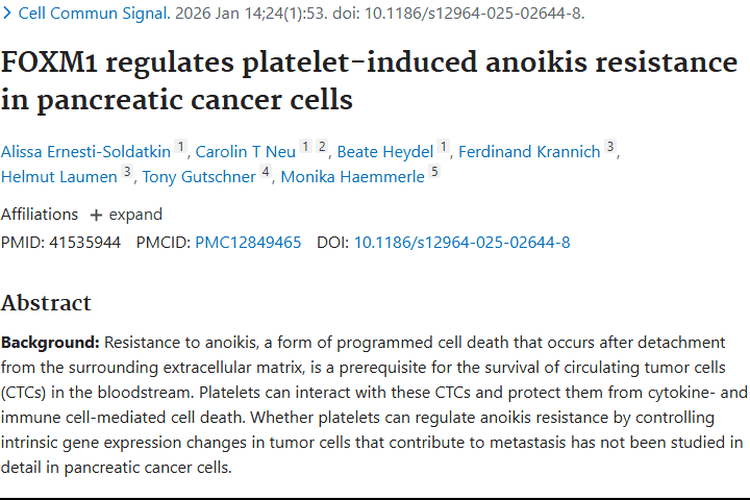The image size is (750, 500).
Task: Click affiliation superscript 2 after Carolin T Neu
Action: pyautogui.click(x=322, y=146)
